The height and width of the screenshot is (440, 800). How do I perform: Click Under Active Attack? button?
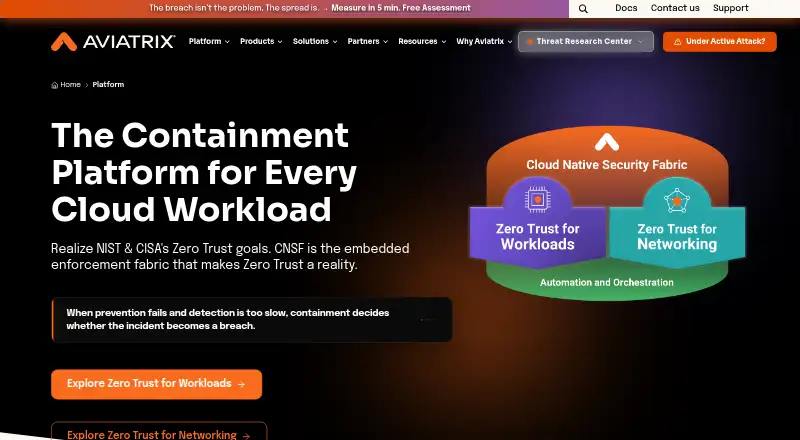coord(720,42)
